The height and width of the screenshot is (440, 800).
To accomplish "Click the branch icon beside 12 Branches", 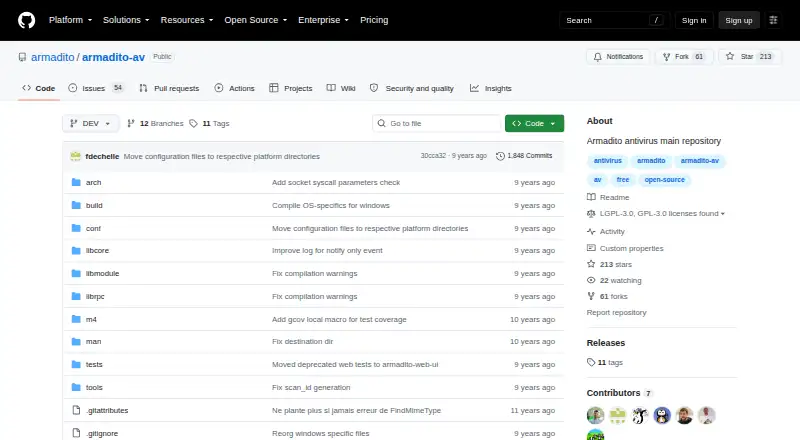I will point(131,124).
